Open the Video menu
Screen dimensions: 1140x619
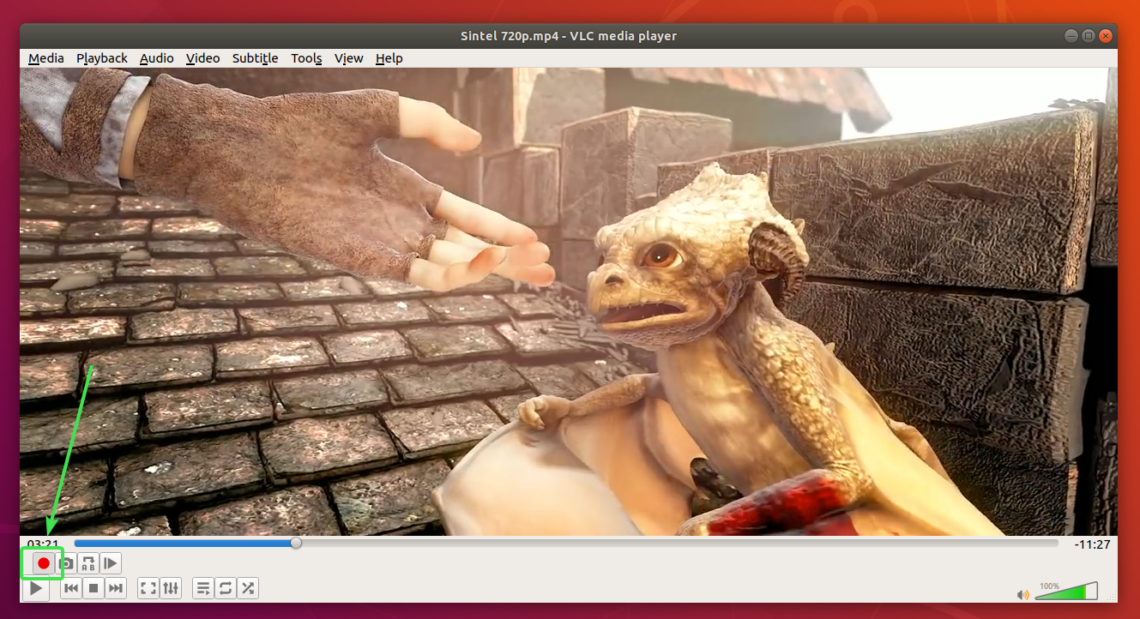coord(202,58)
